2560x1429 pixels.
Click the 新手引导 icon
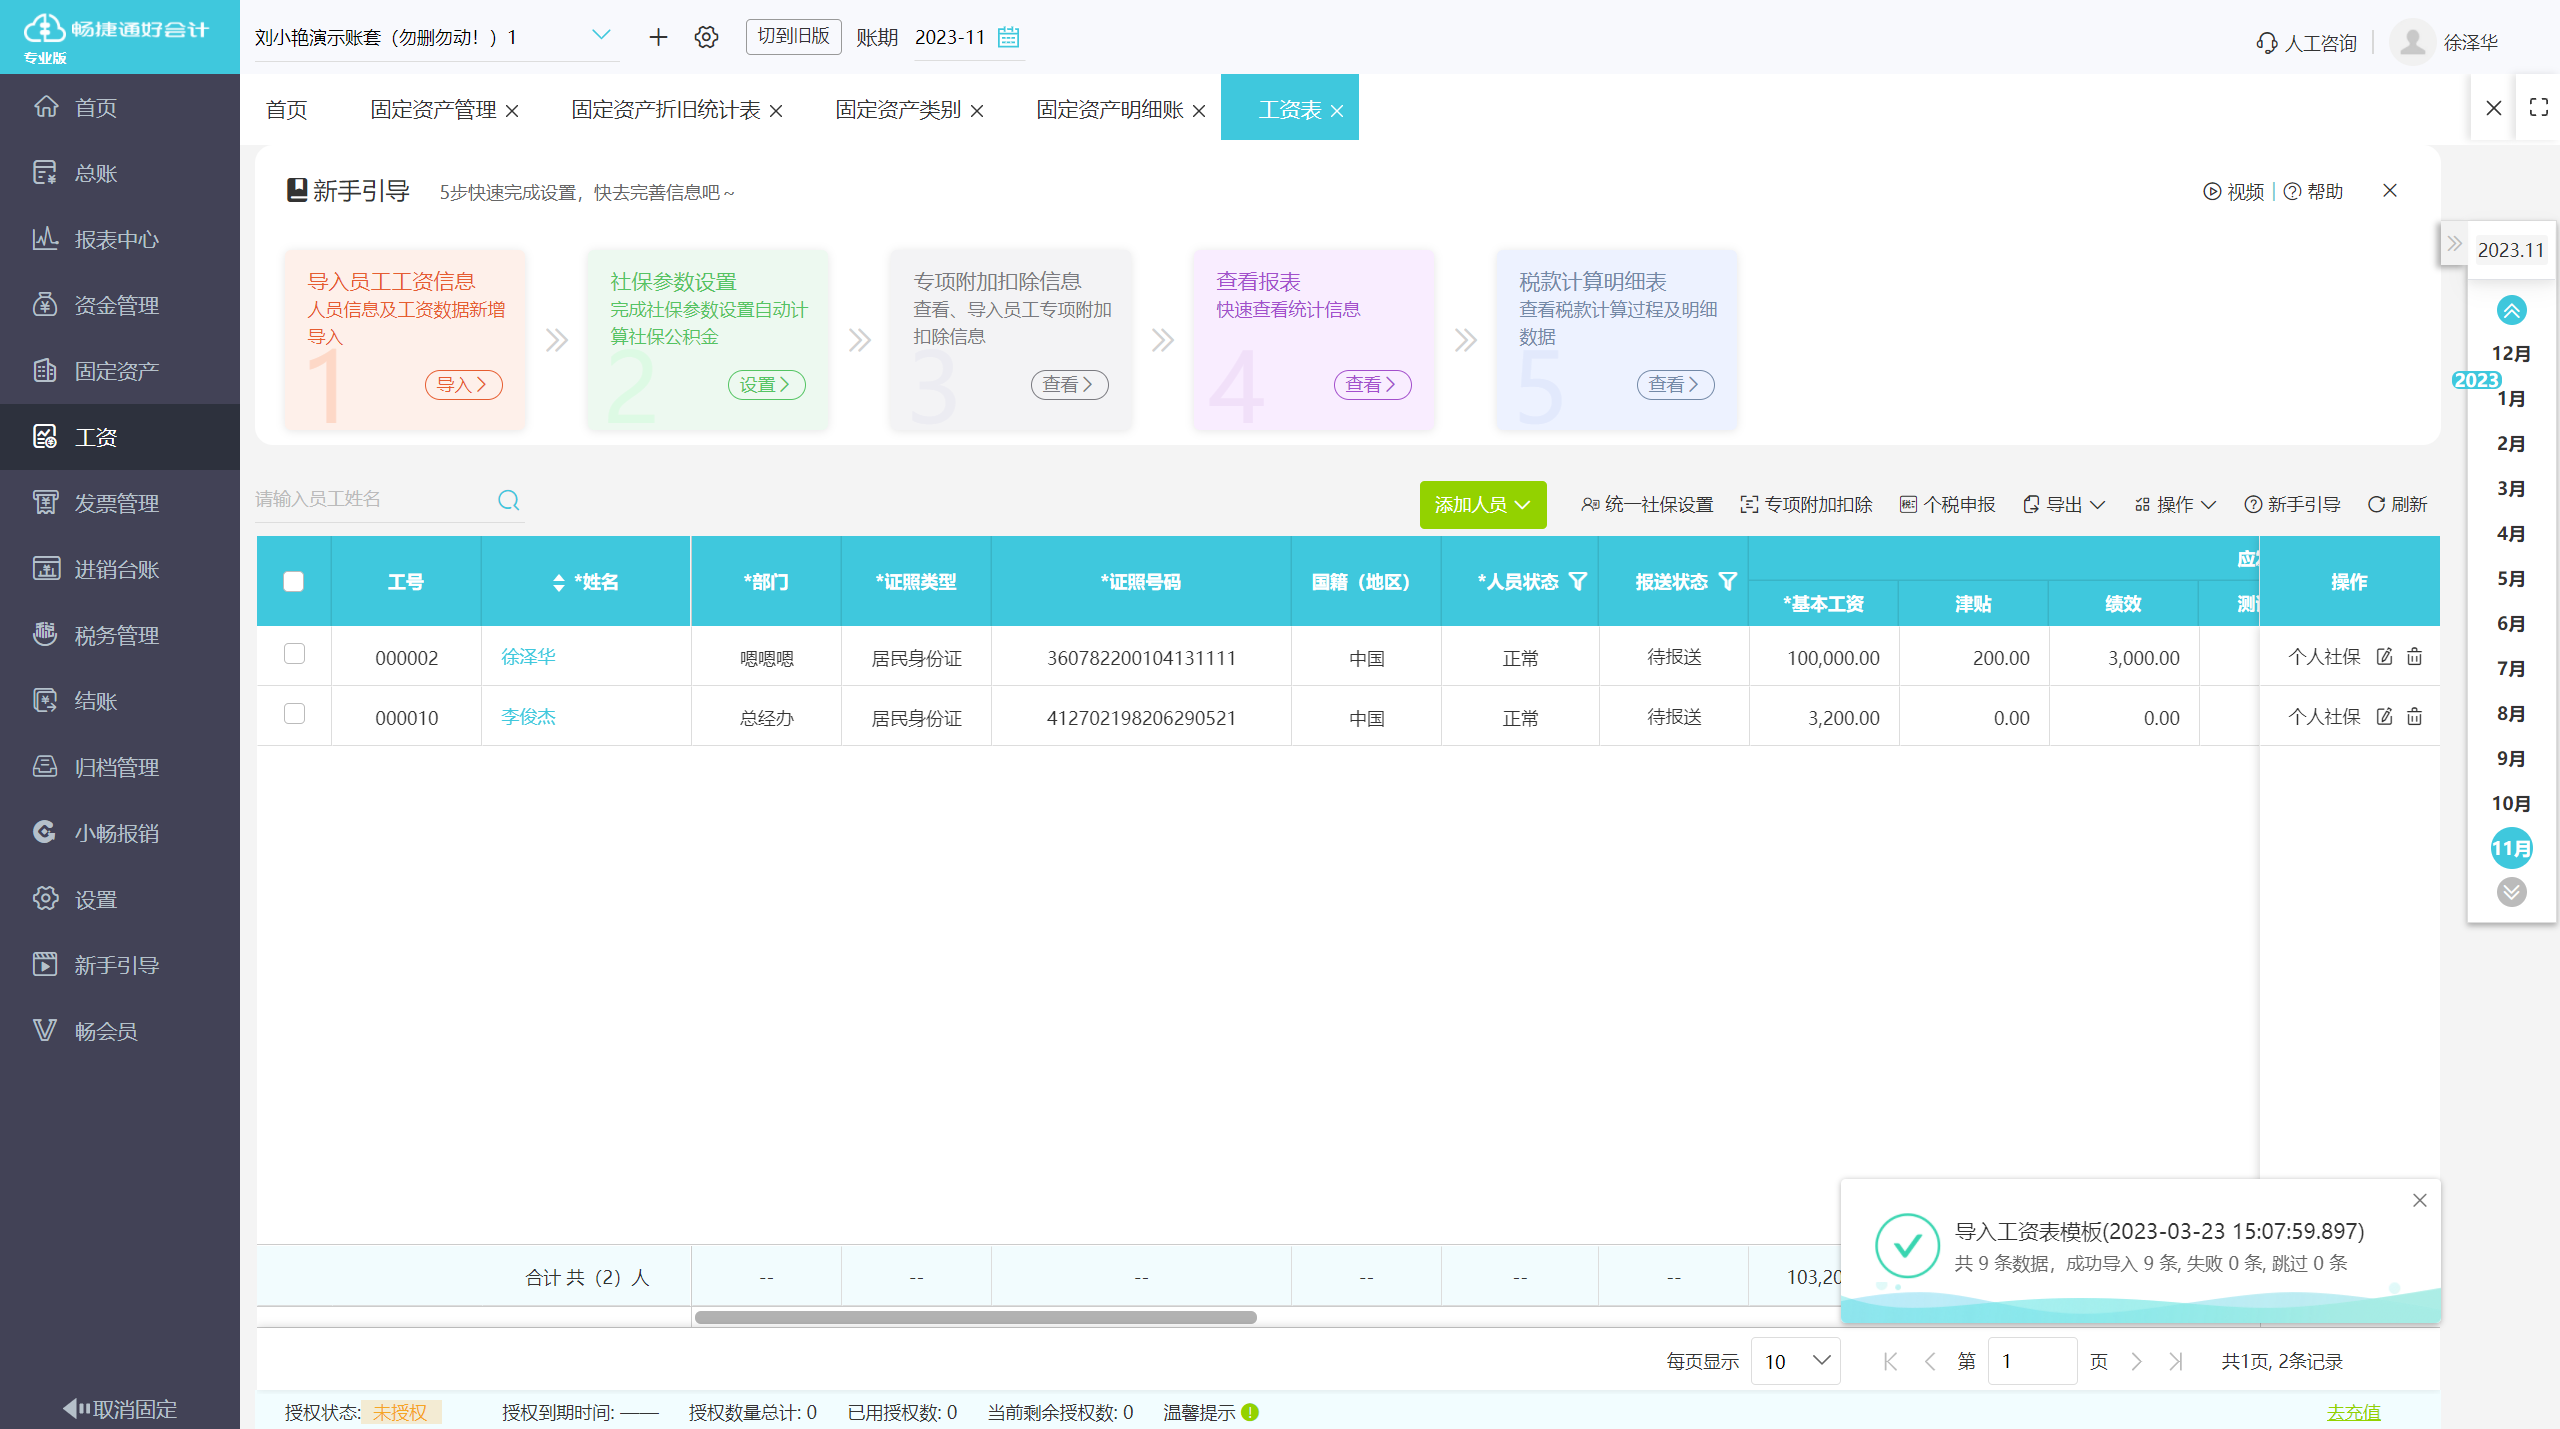coord(47,963)
